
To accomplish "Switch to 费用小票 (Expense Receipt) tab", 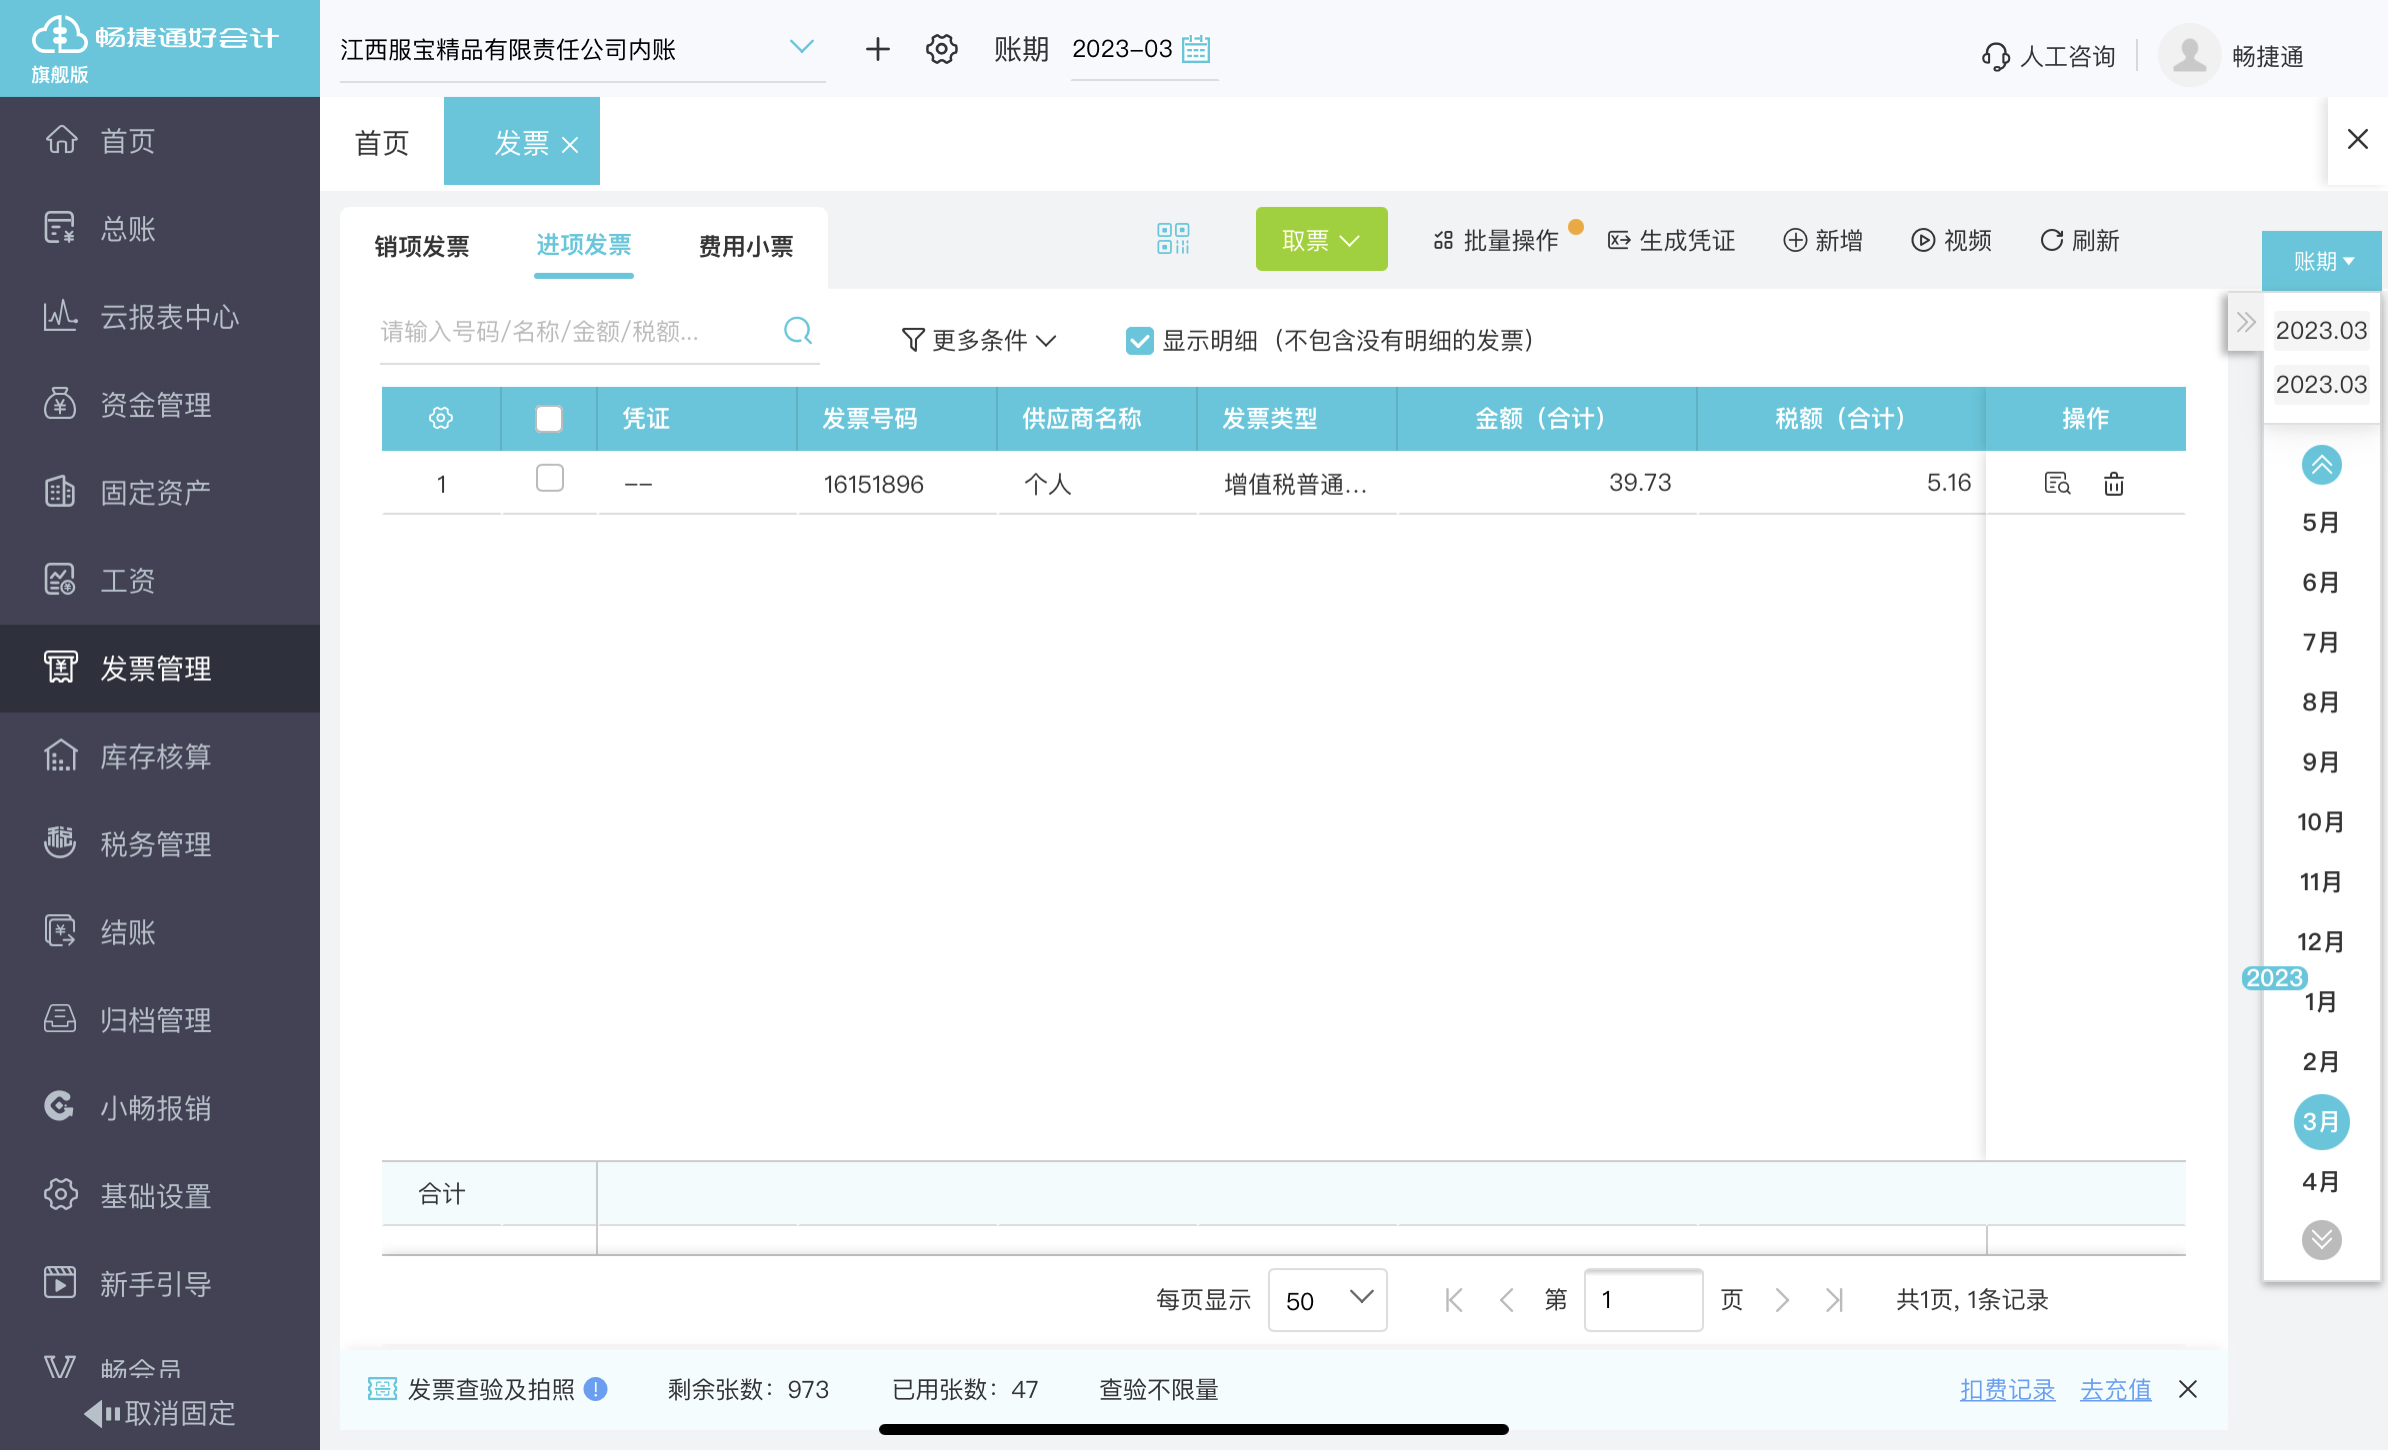I will click(744, 244).
